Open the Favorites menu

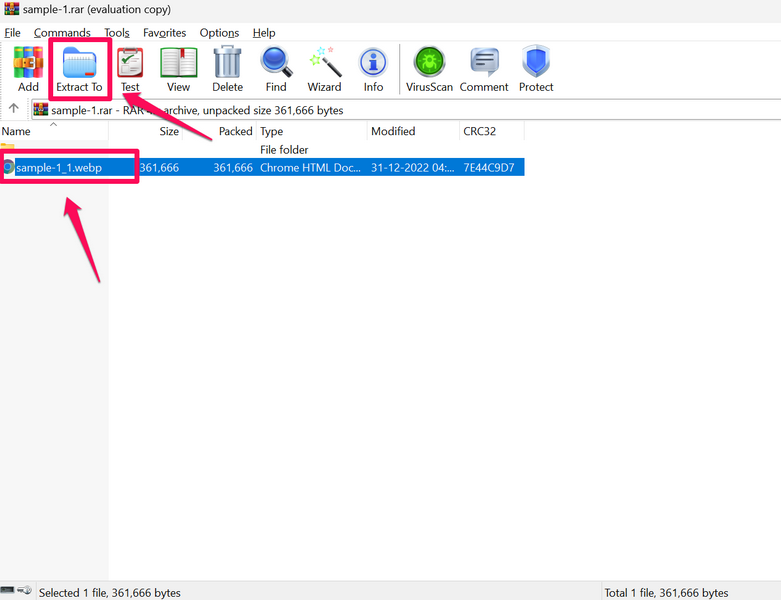[x=164, y=33]
